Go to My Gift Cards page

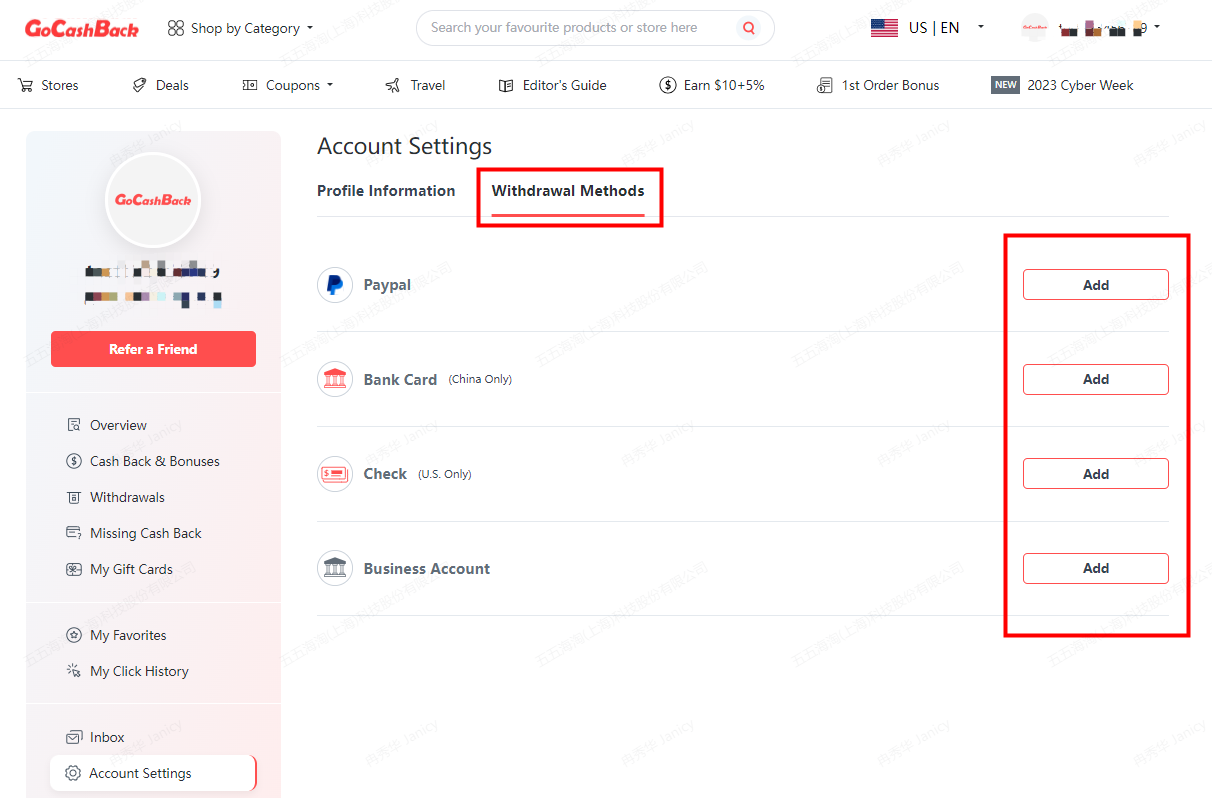coord(131,569)
